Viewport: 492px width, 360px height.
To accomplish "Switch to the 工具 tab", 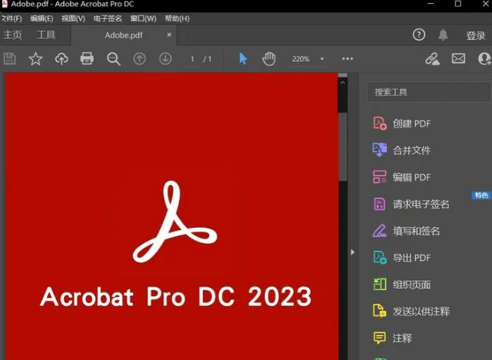I will [46, 35].
